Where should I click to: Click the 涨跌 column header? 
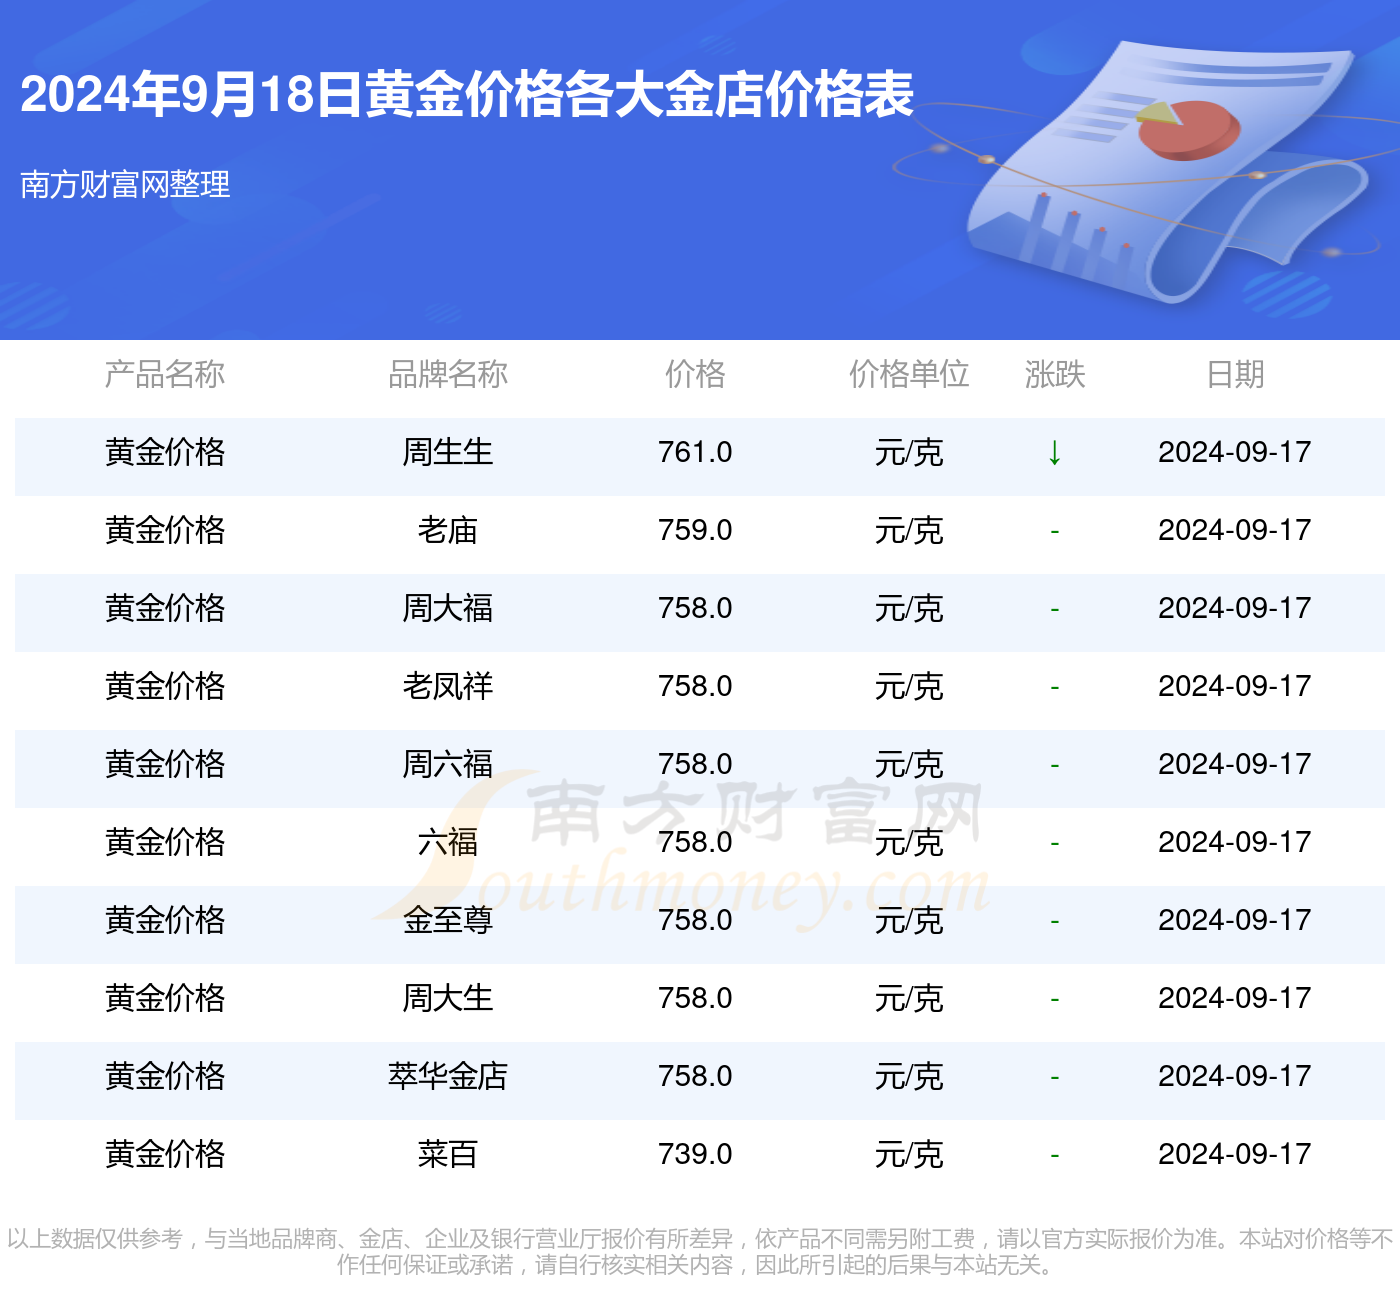coord(1054,375)
